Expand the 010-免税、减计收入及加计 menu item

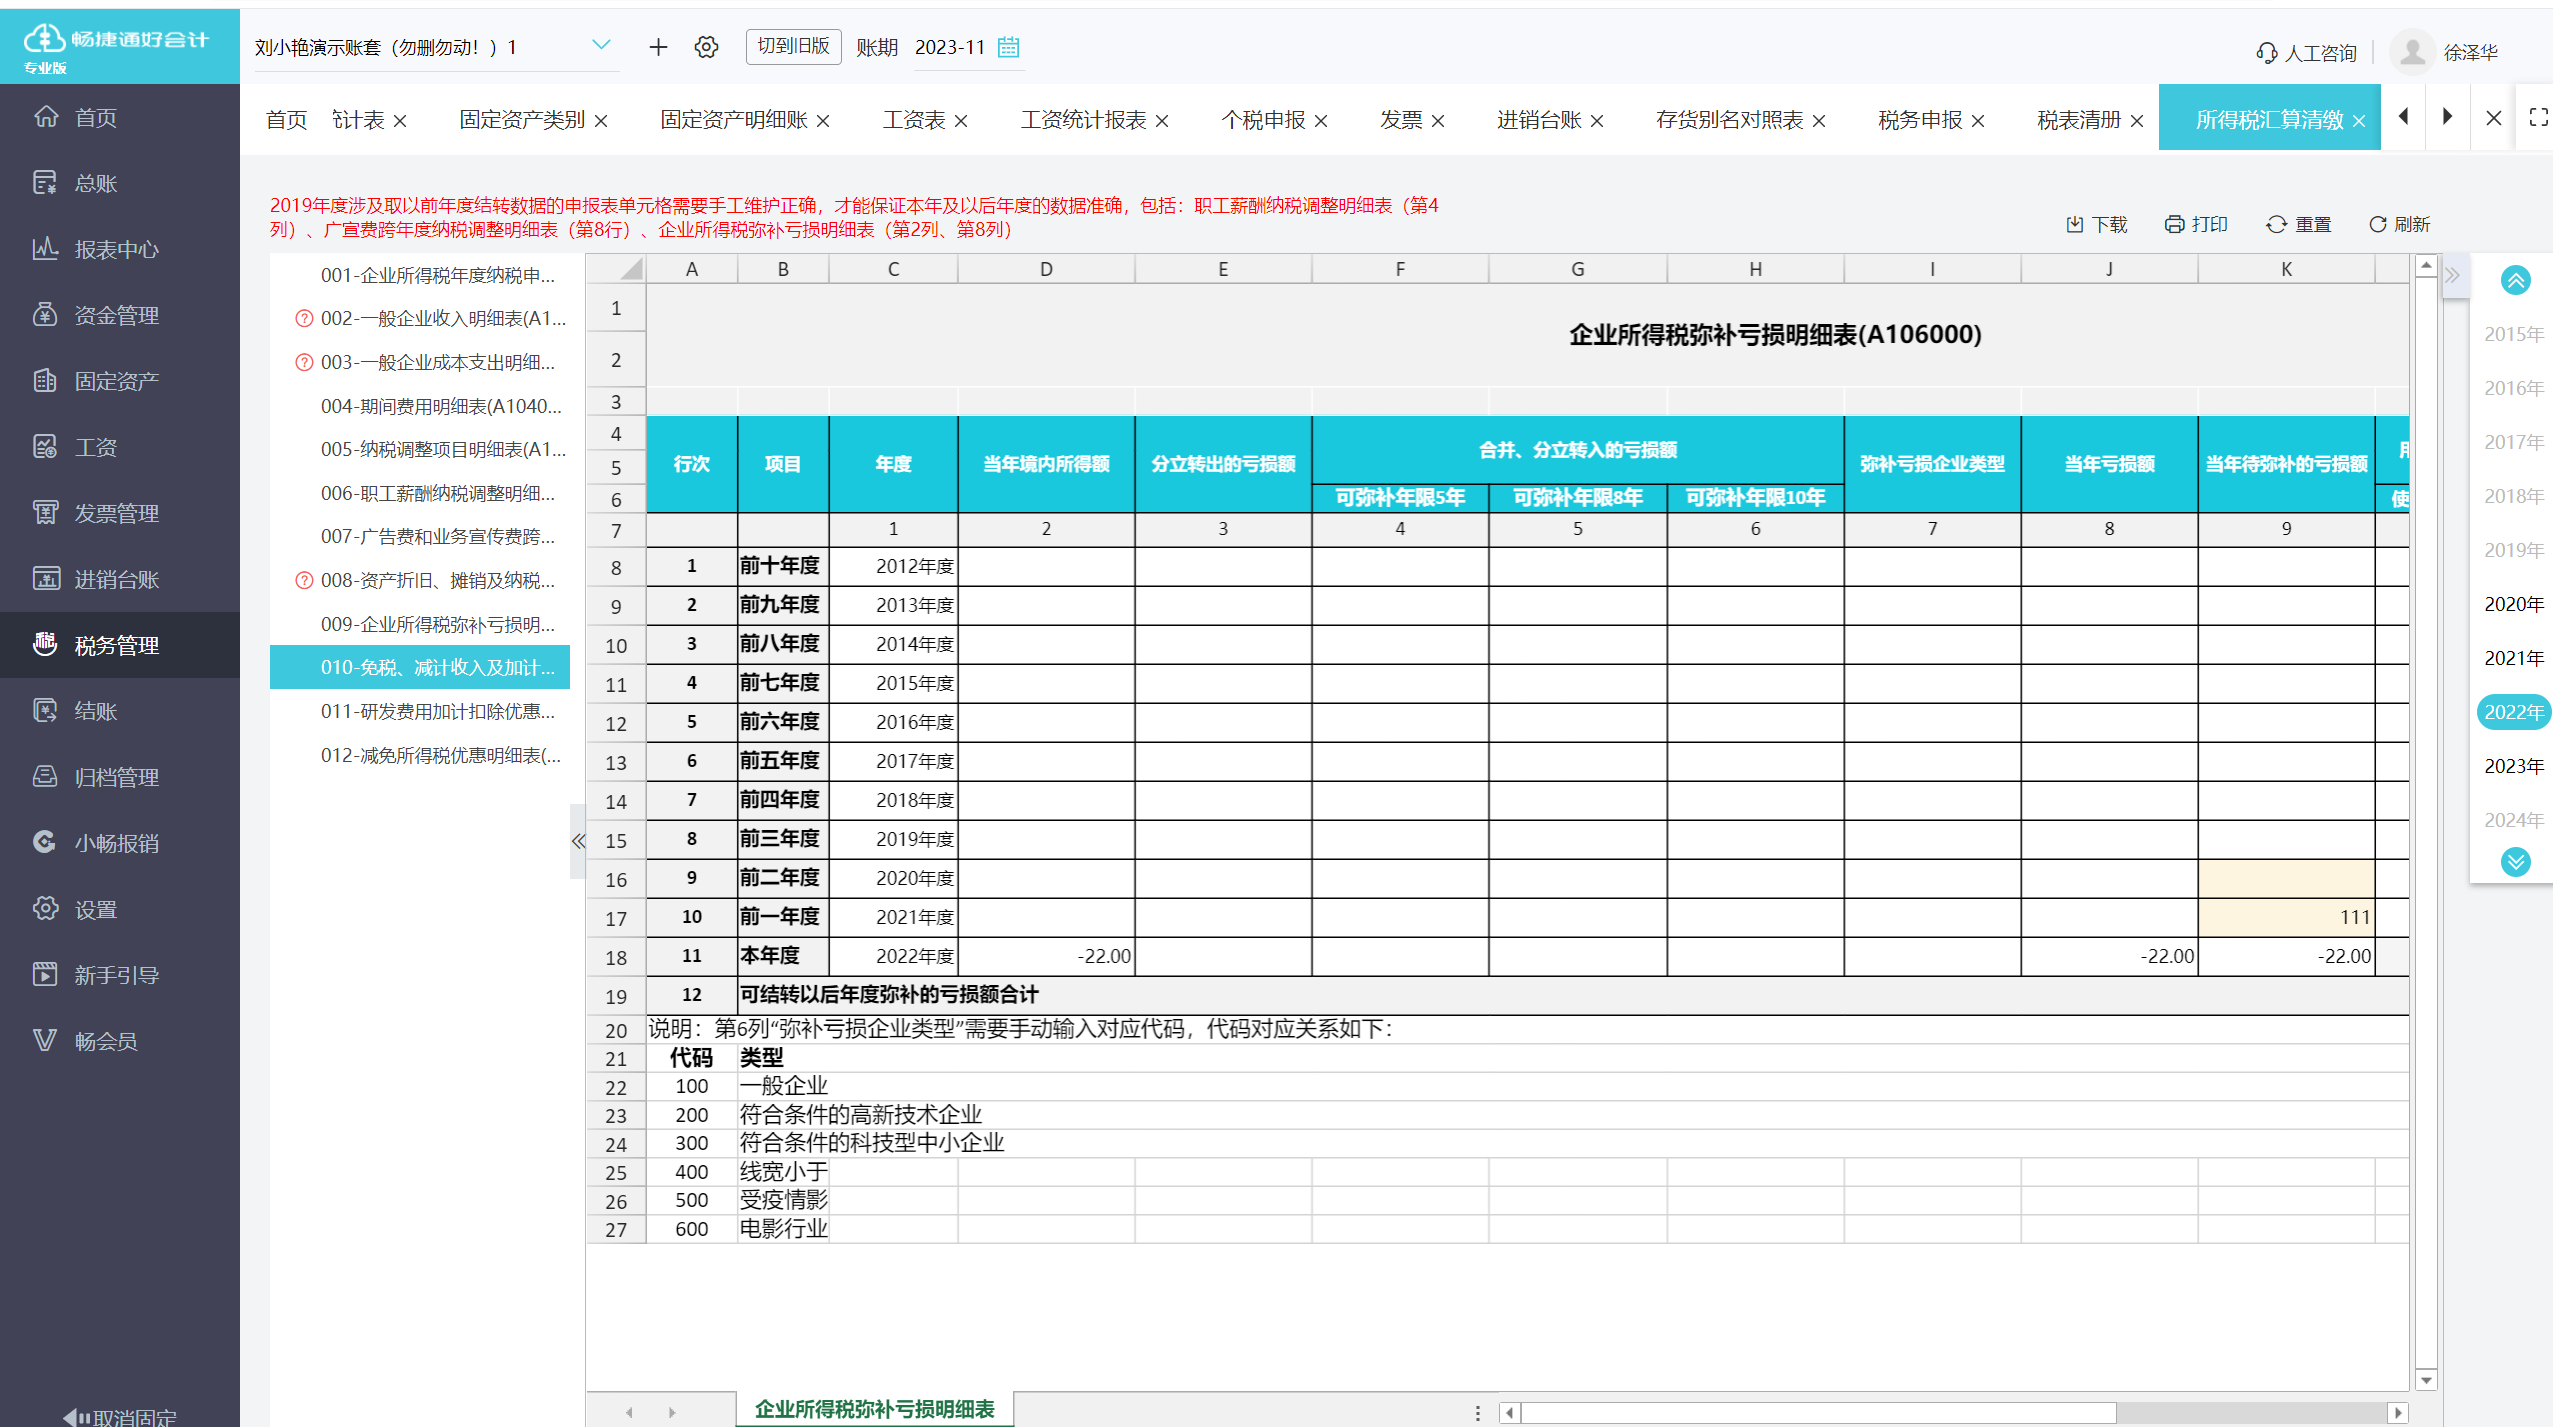pyautogui.click(x=442, y=666)
